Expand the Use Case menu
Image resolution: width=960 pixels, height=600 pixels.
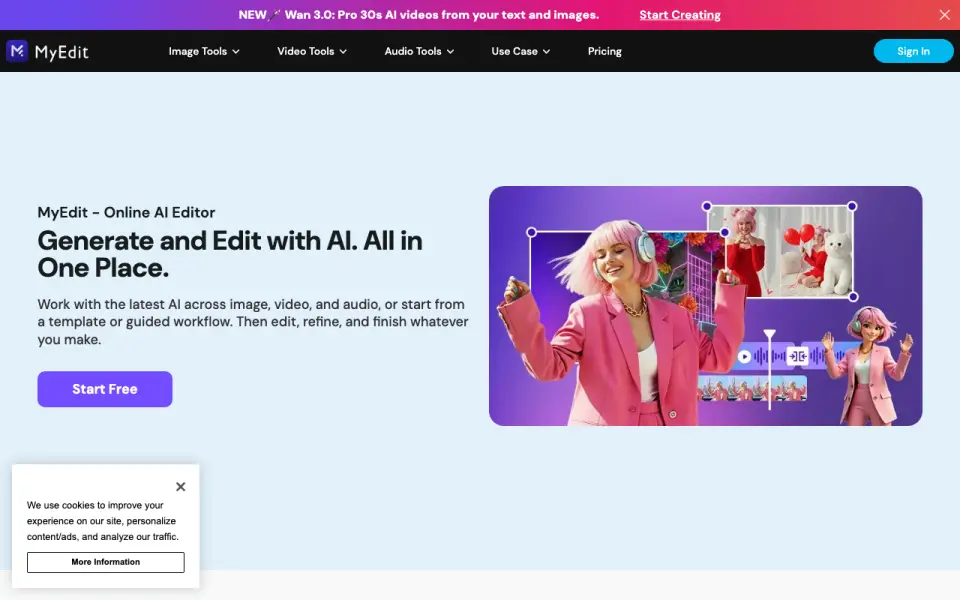[520, 51]
